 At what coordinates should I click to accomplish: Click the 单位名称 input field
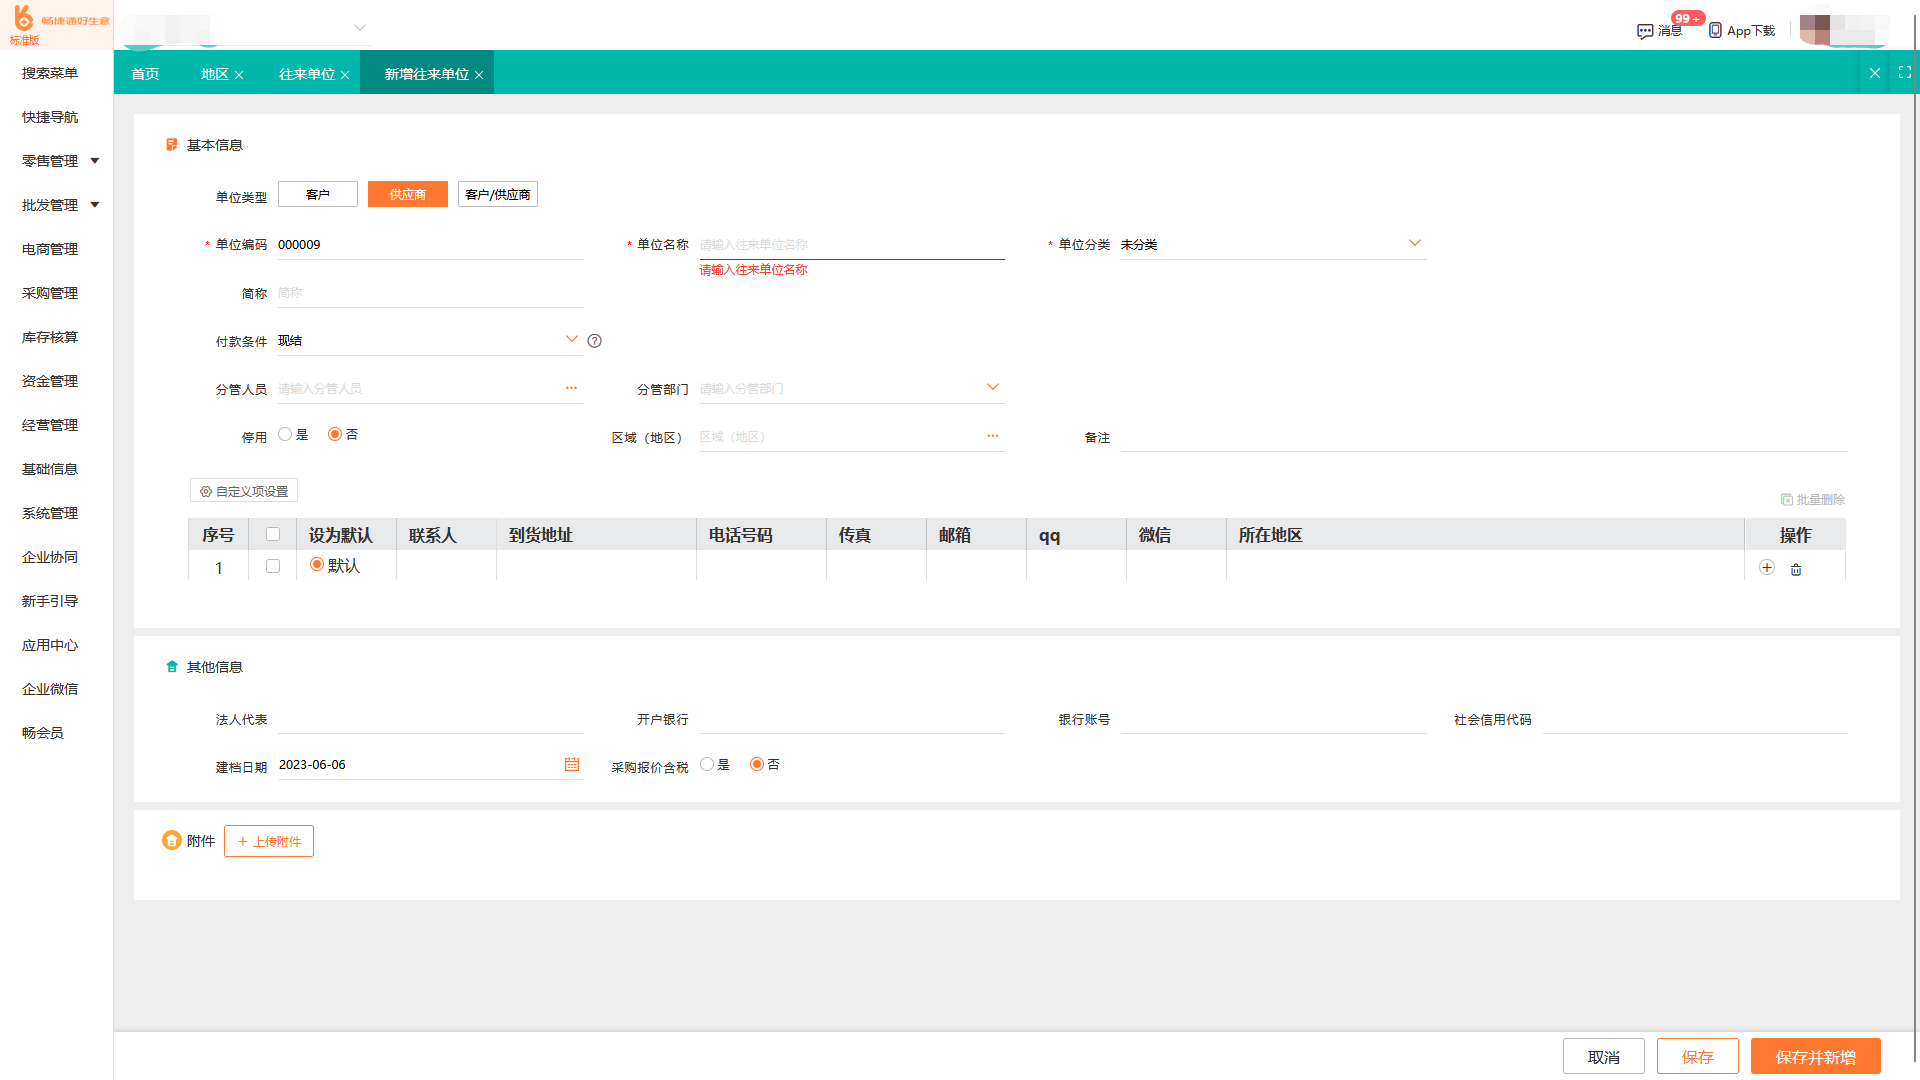point(851,244)
